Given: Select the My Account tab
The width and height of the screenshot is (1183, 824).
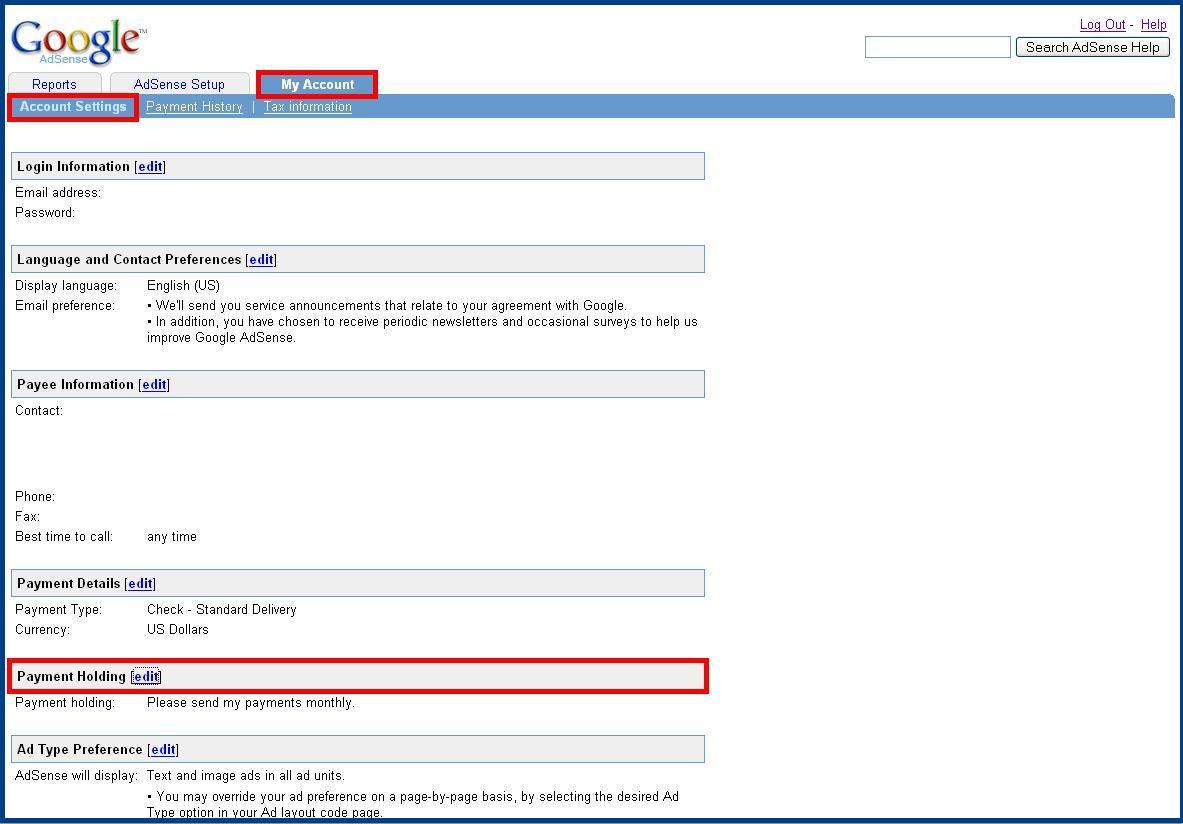Looking at the screenshot, I should tap(317, 85).
